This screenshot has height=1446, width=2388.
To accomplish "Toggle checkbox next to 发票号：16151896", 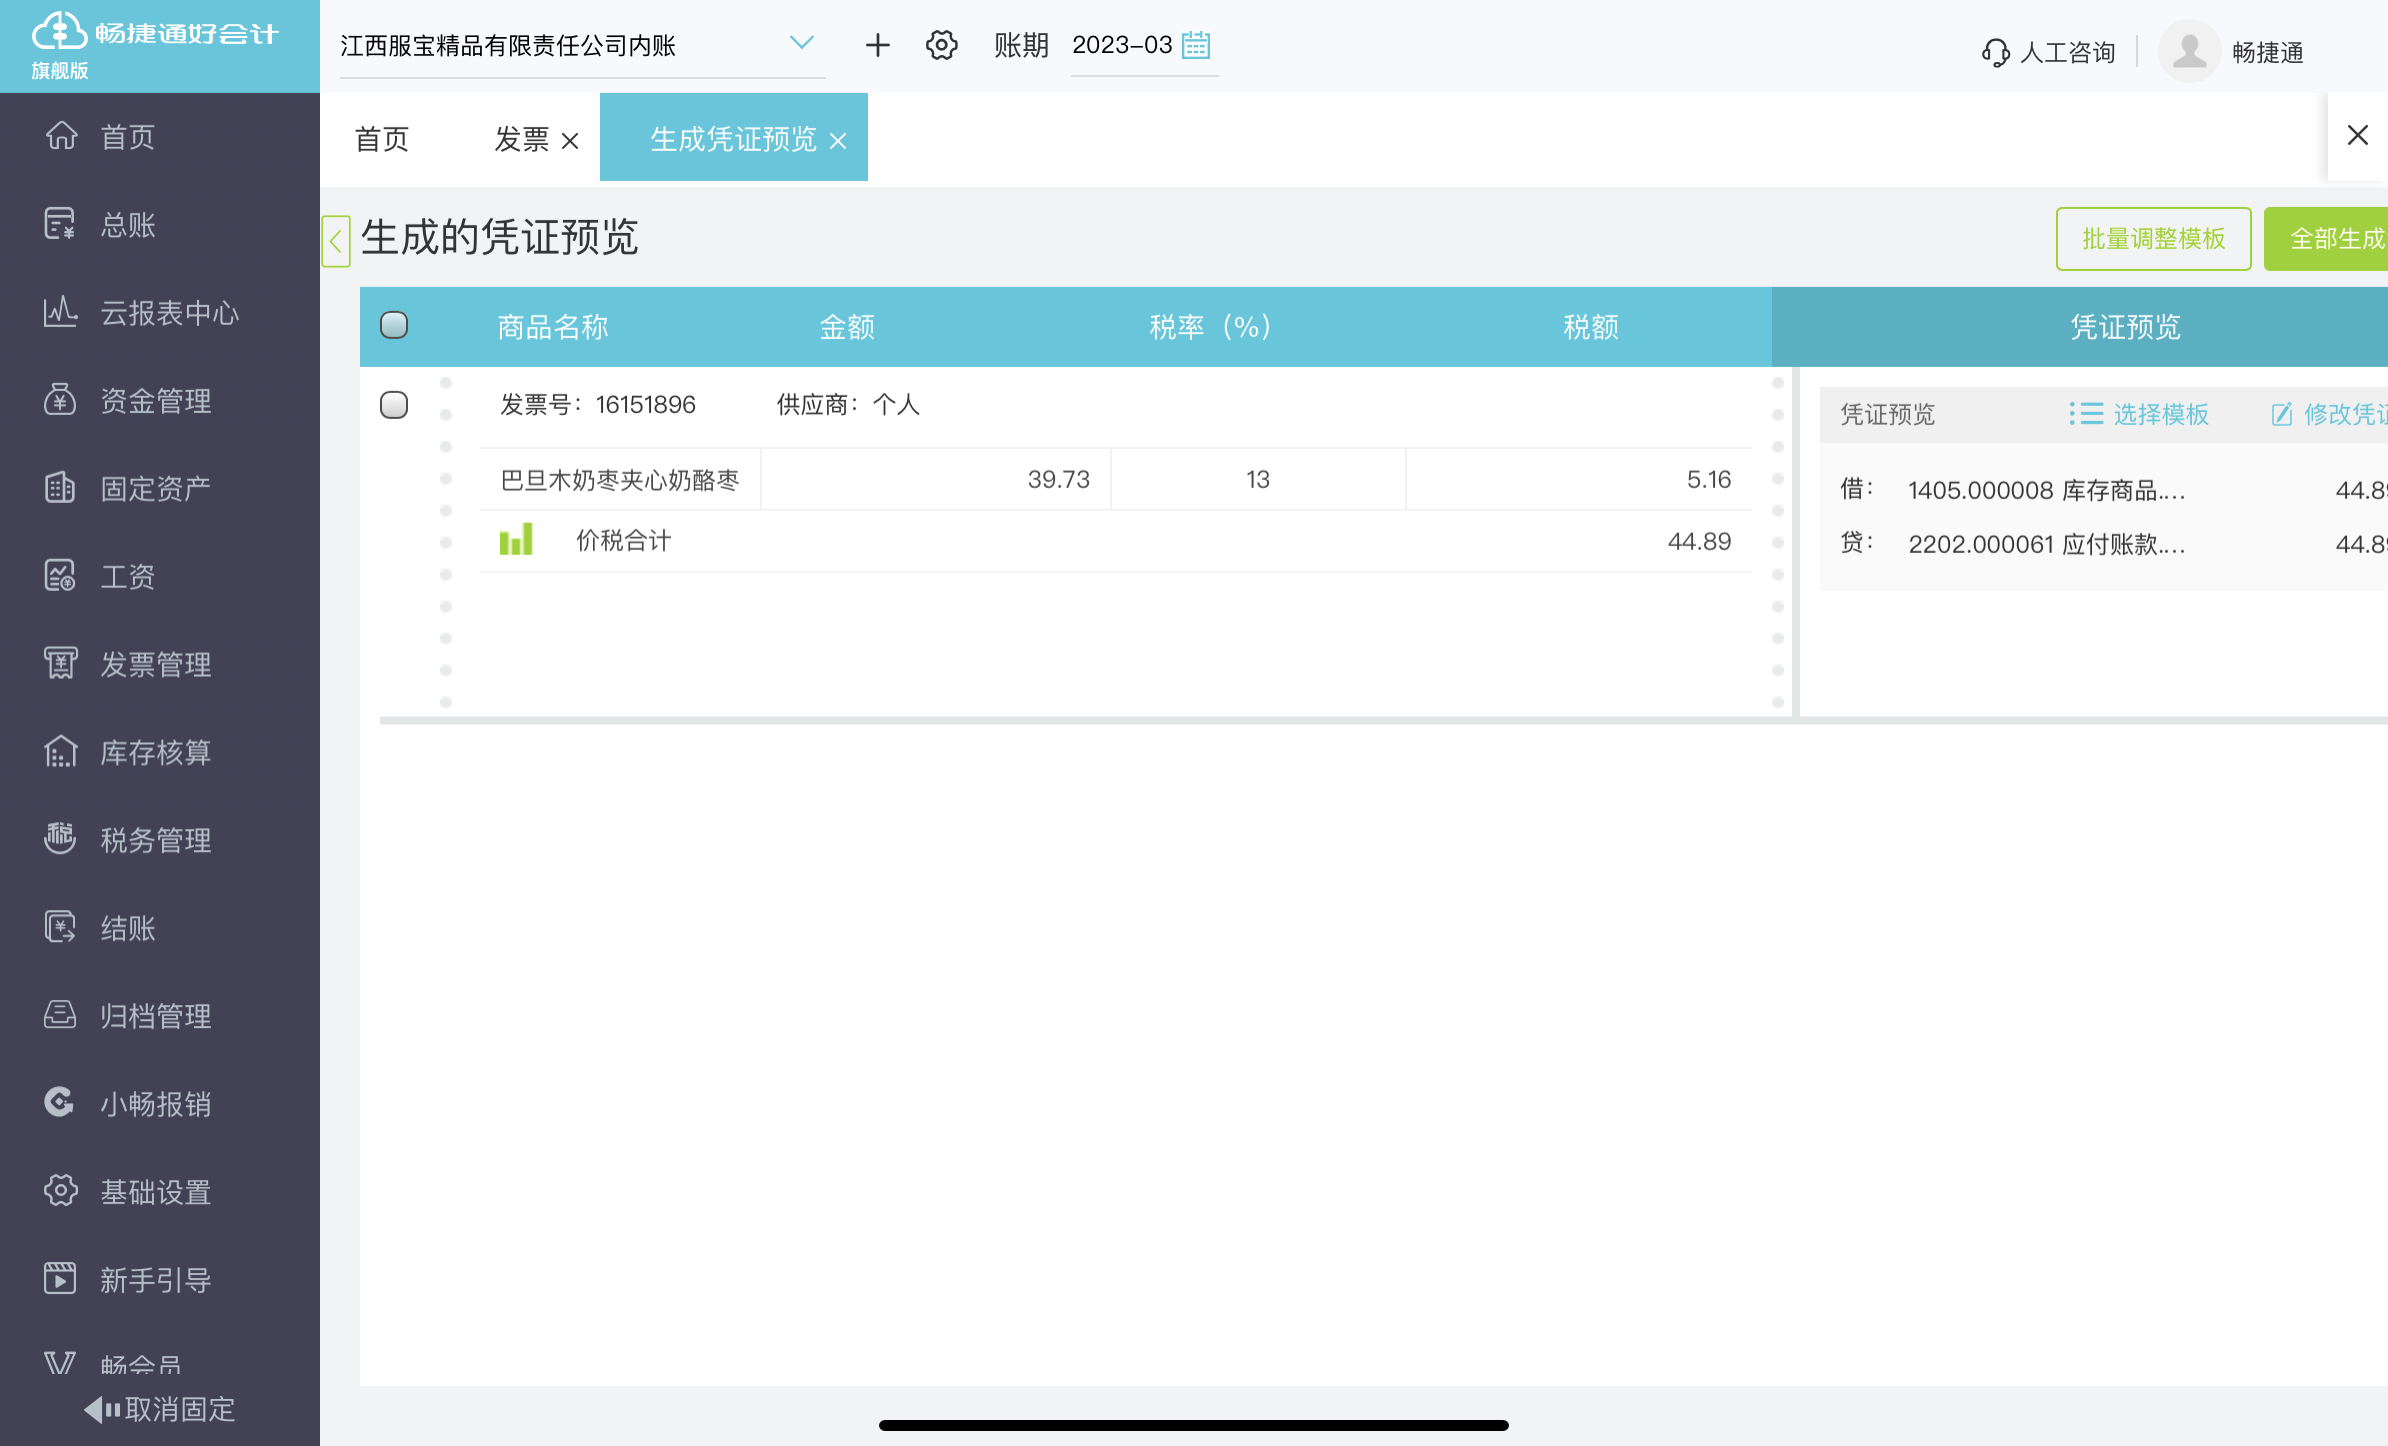I will tap(394, 404).
